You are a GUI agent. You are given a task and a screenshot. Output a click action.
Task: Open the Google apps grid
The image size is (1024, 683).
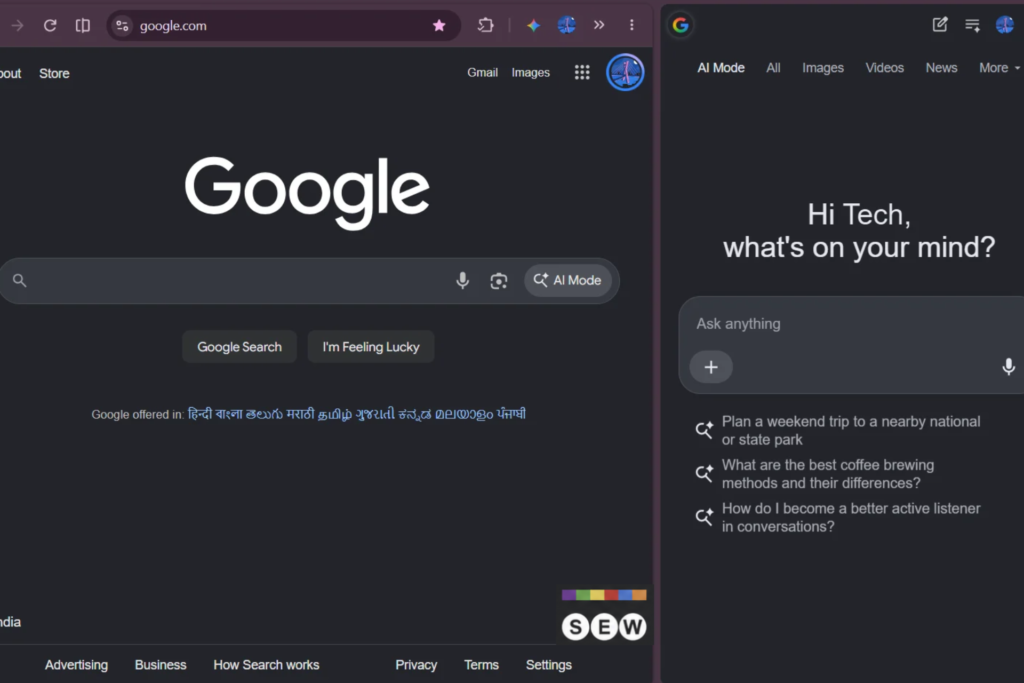tap(582, 72)
